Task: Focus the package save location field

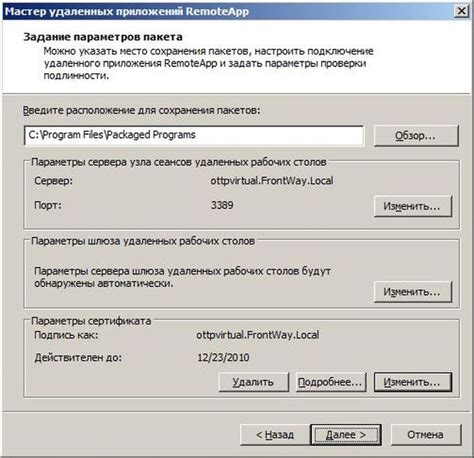Action: (x=194, y=135)
